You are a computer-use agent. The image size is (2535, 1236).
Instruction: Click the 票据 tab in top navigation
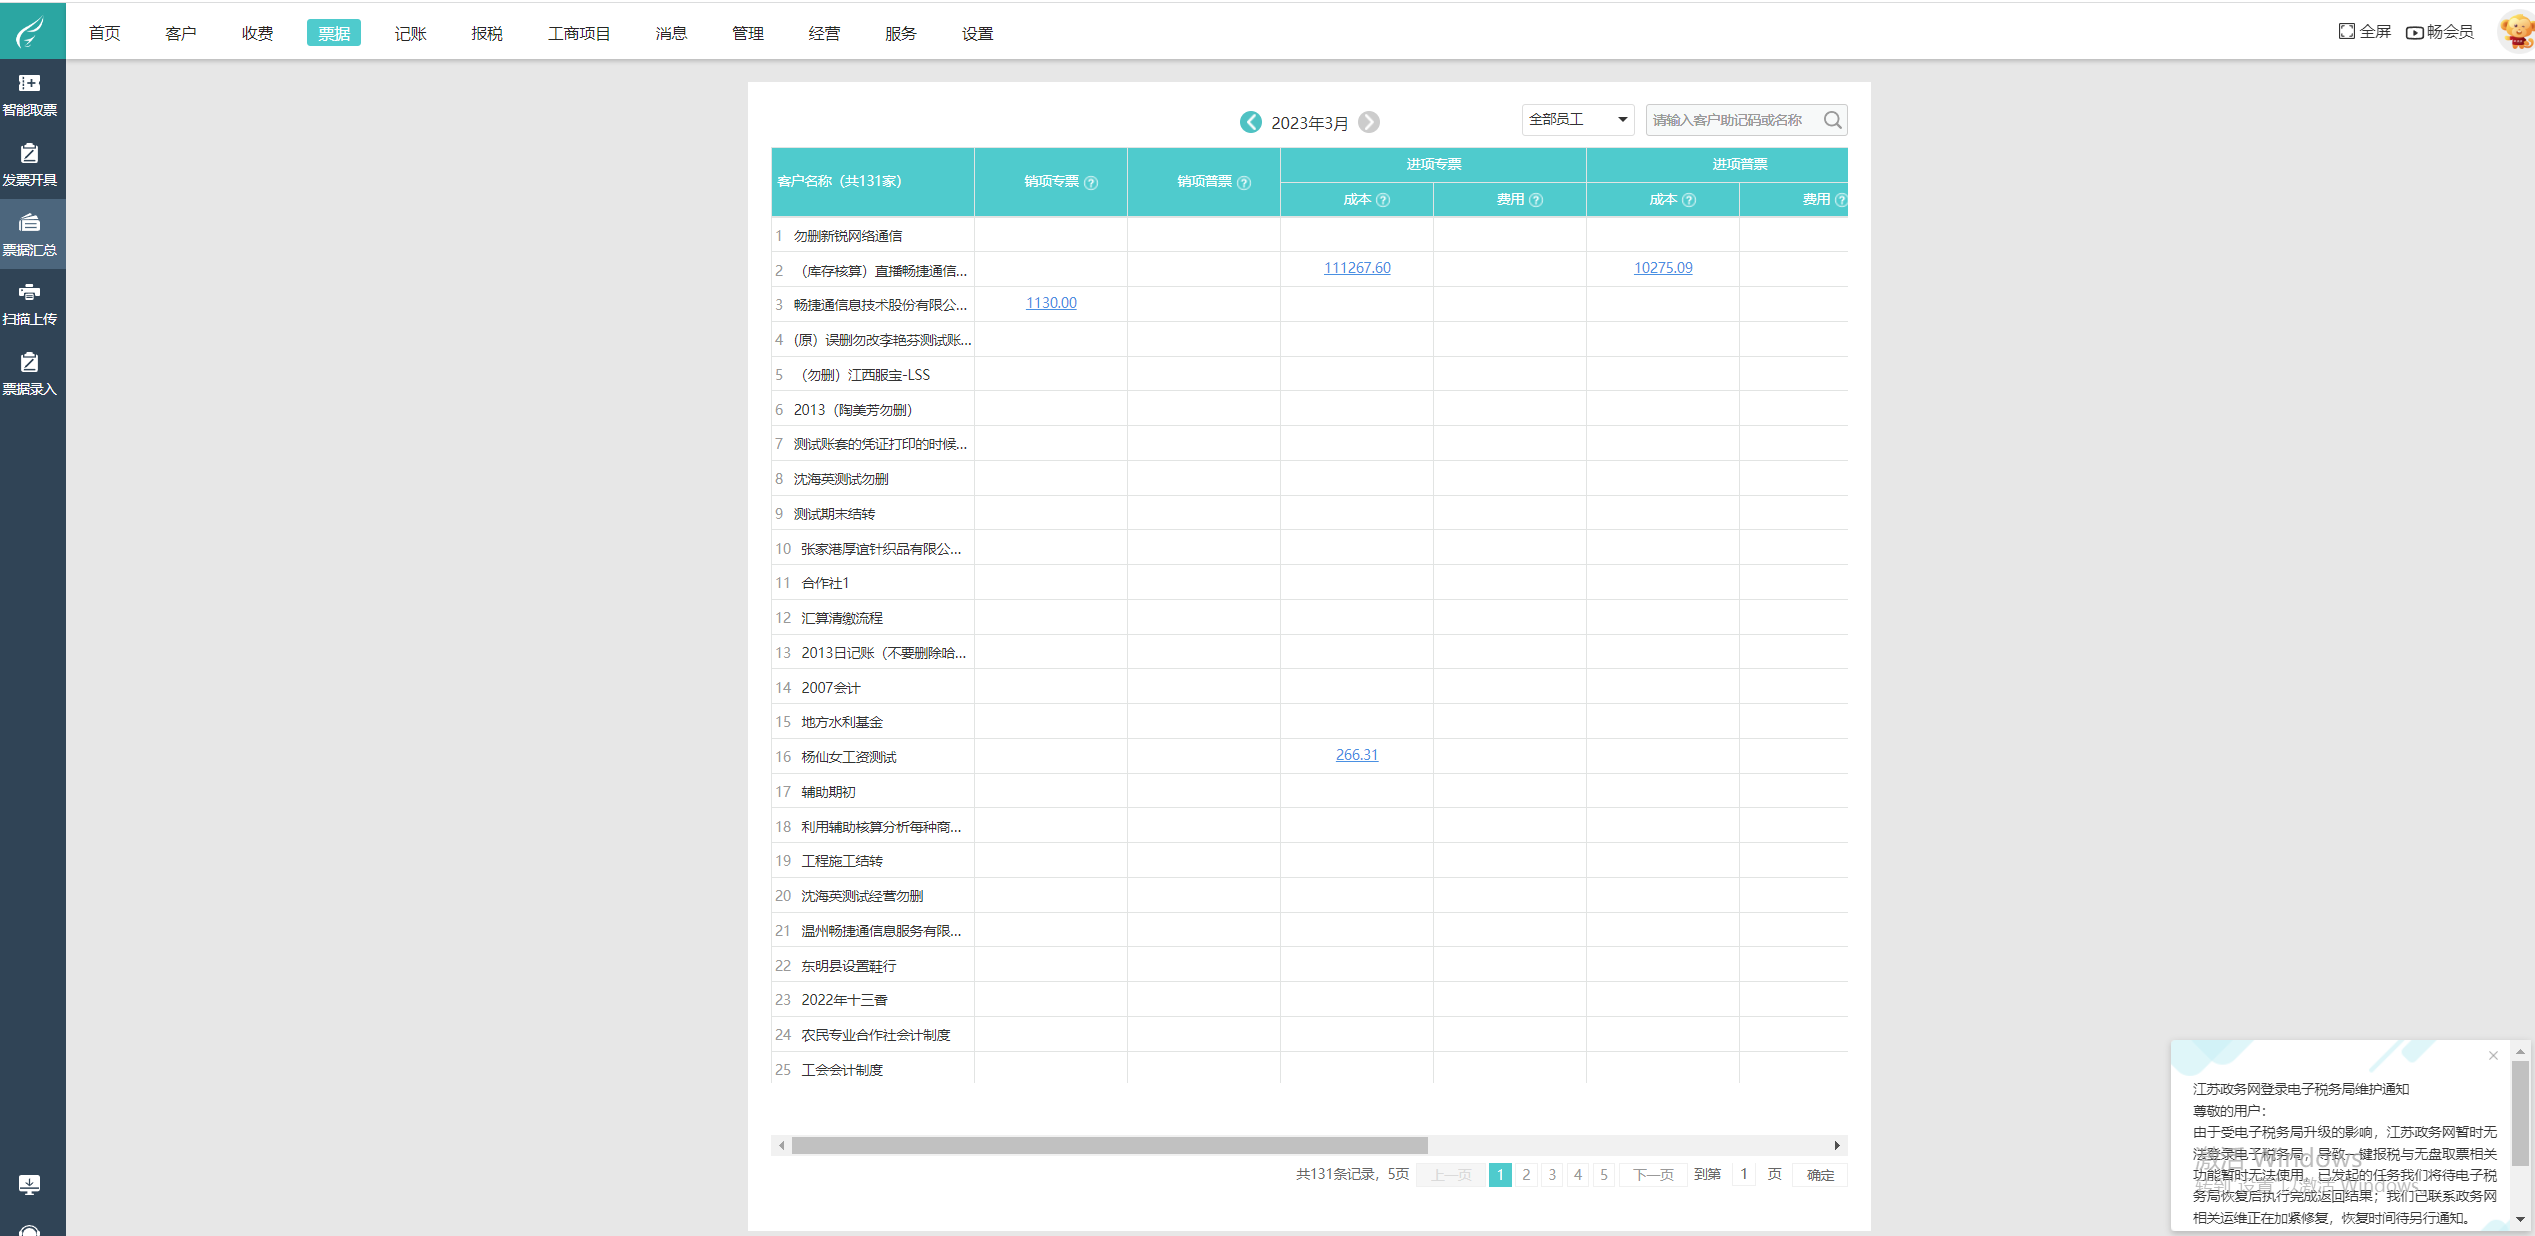click(333, 29)
